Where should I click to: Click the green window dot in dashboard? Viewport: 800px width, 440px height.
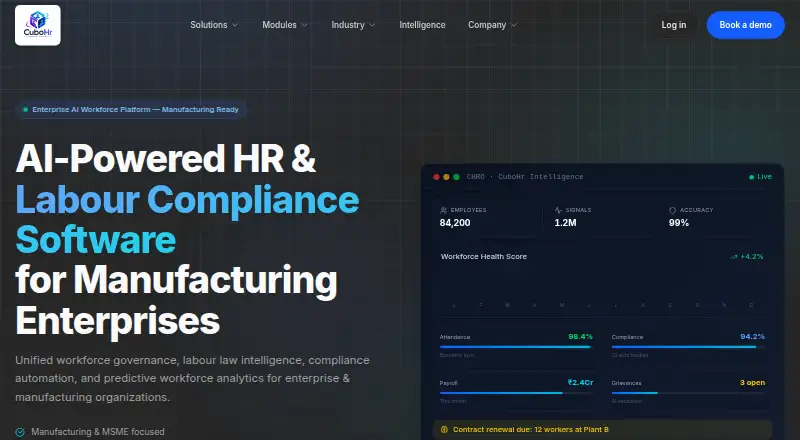tap(456, 177)
